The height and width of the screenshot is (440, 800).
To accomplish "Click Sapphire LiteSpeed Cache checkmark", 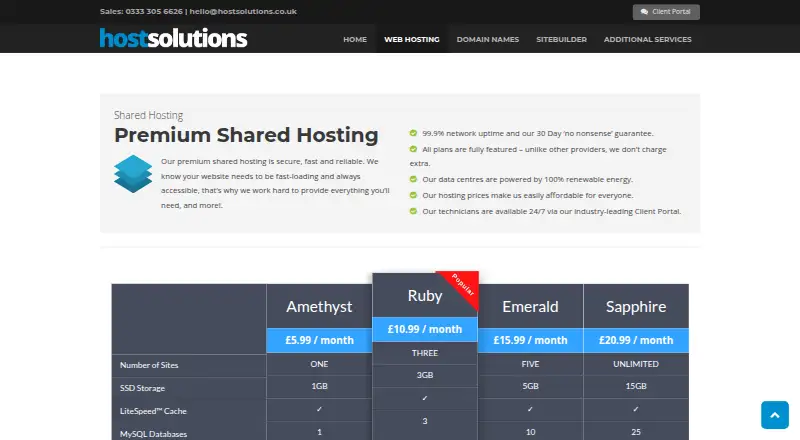I will coord(636,409).
